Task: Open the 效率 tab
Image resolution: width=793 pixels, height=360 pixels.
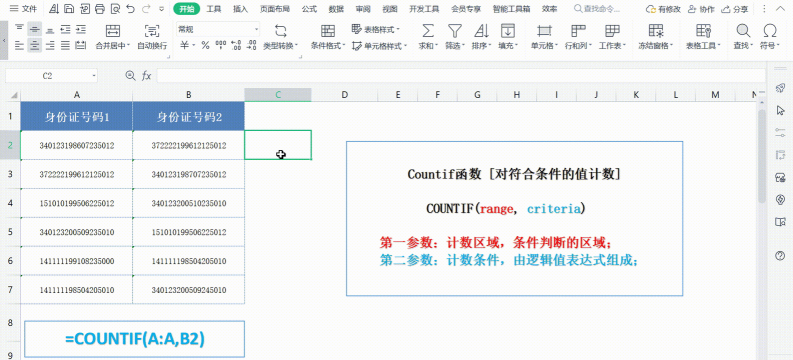Action: 549,9
